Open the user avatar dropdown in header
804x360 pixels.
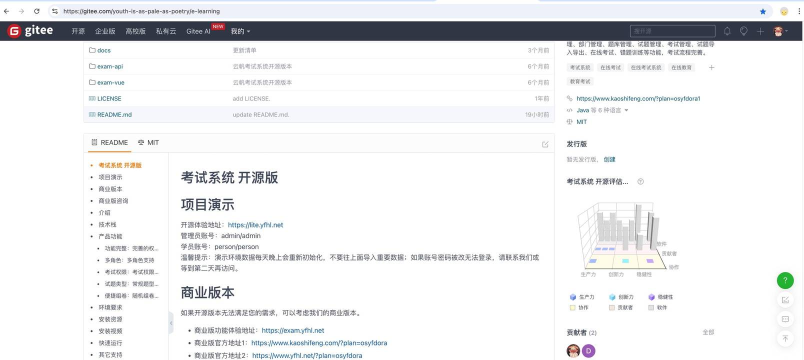[x=780, y=31]
